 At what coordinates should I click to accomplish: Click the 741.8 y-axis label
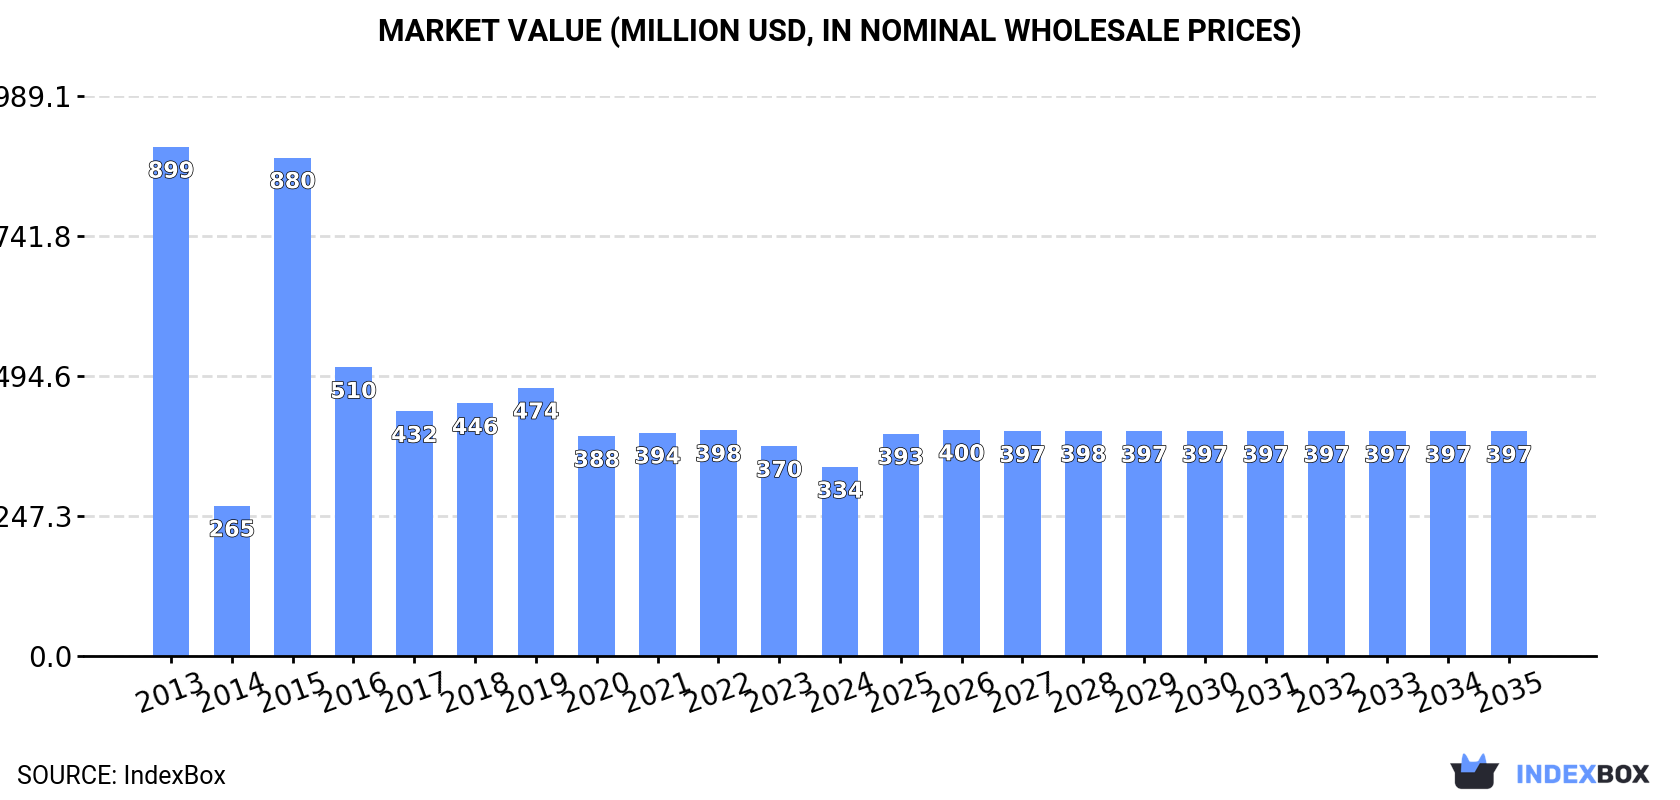point(36,237)
